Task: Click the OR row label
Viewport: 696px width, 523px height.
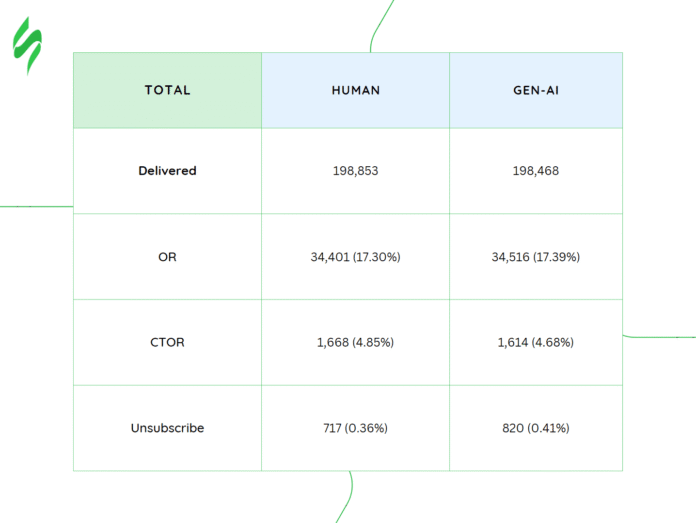Action: [x=167, y=257]
